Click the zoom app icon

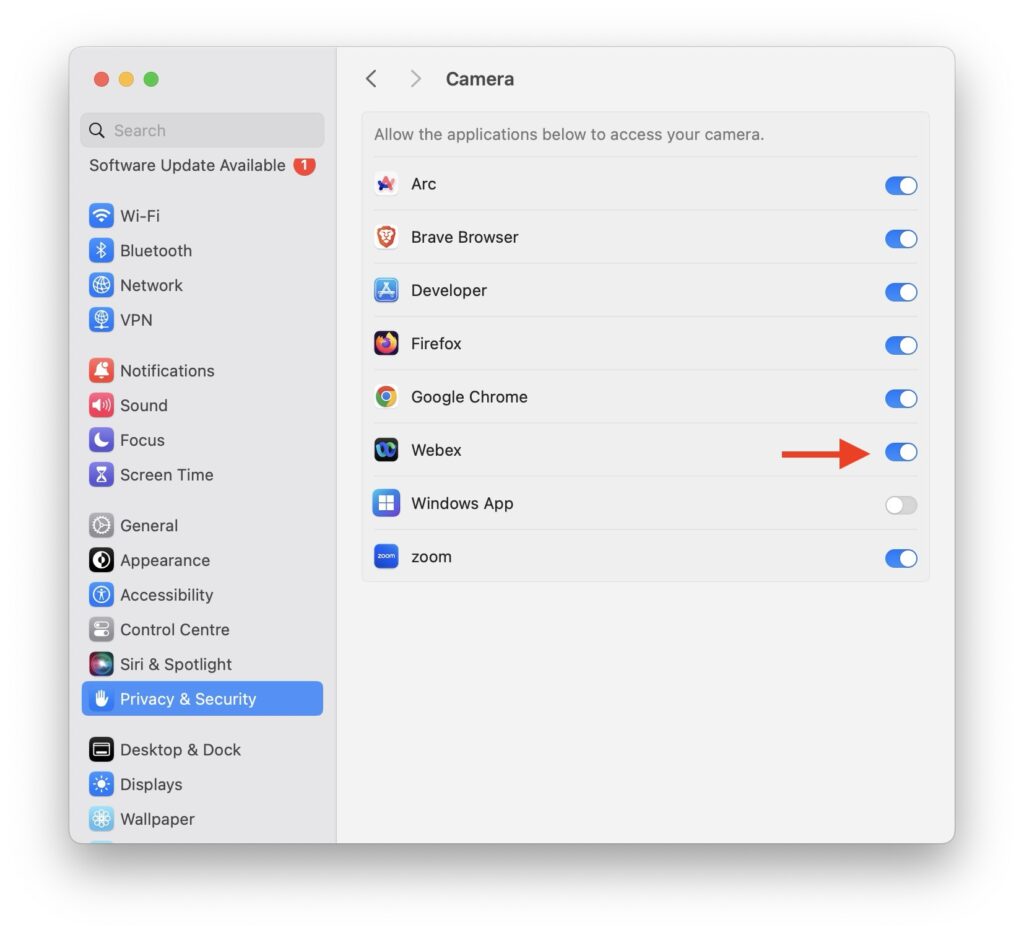click(x=386, y=556)
